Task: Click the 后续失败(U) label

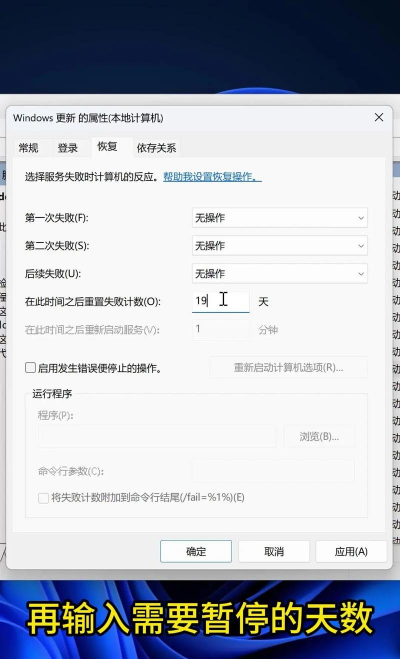Action: tap(53, 274)
